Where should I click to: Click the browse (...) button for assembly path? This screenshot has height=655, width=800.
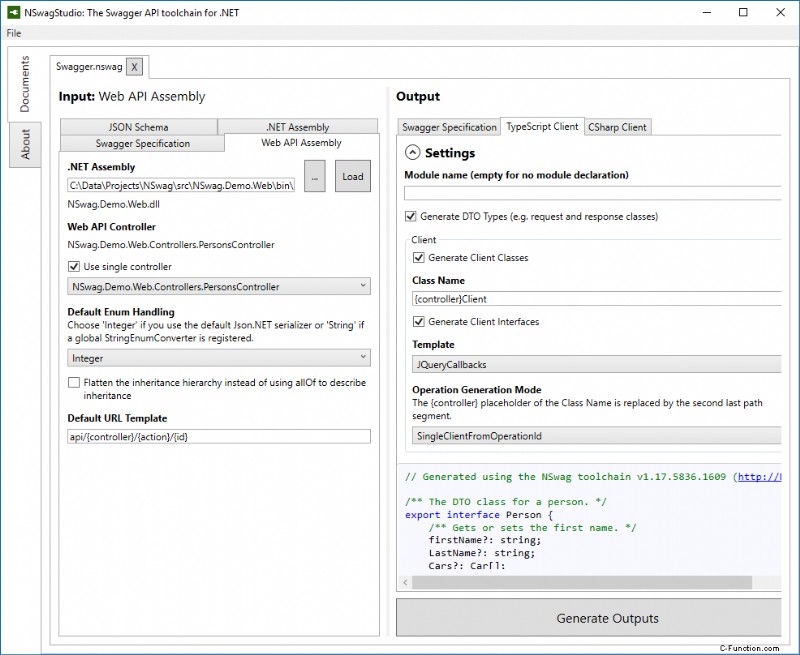point(314,176)
